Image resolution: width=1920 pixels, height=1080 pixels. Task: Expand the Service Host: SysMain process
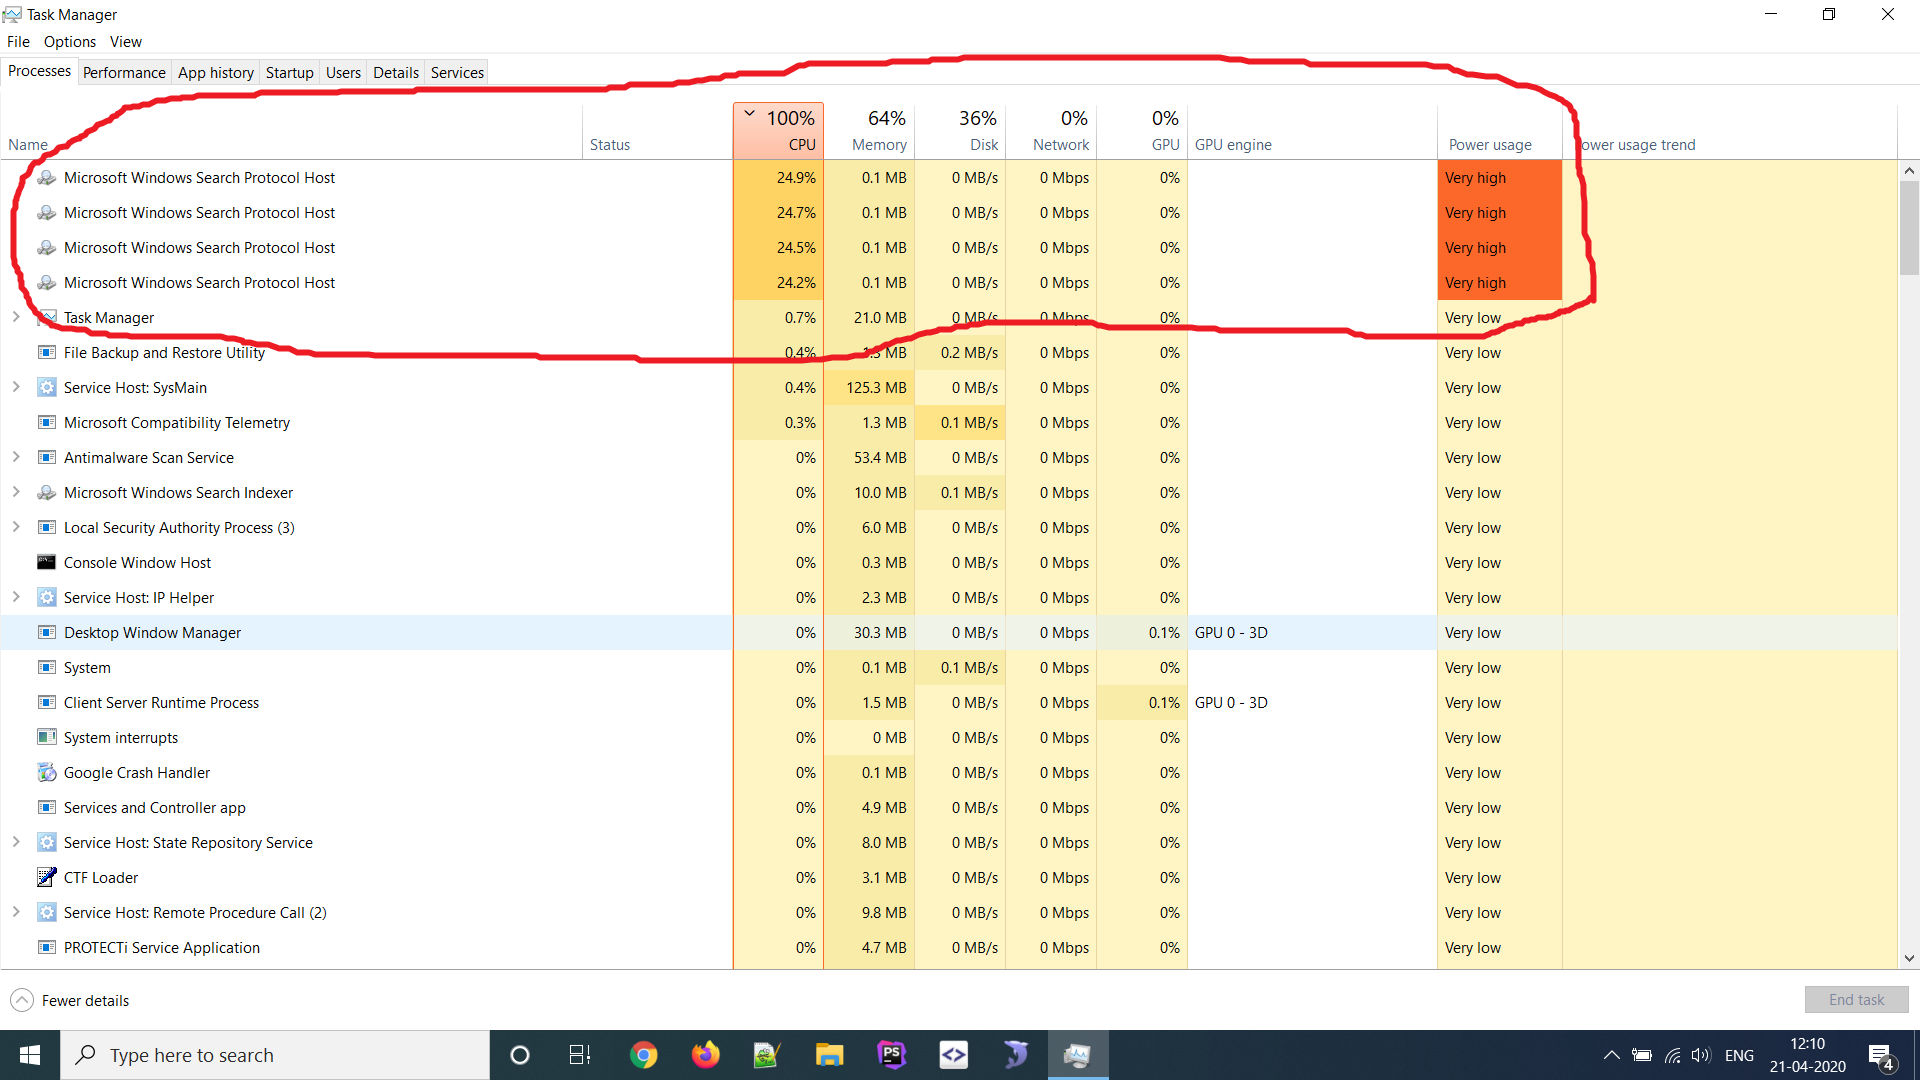point(16,386)
